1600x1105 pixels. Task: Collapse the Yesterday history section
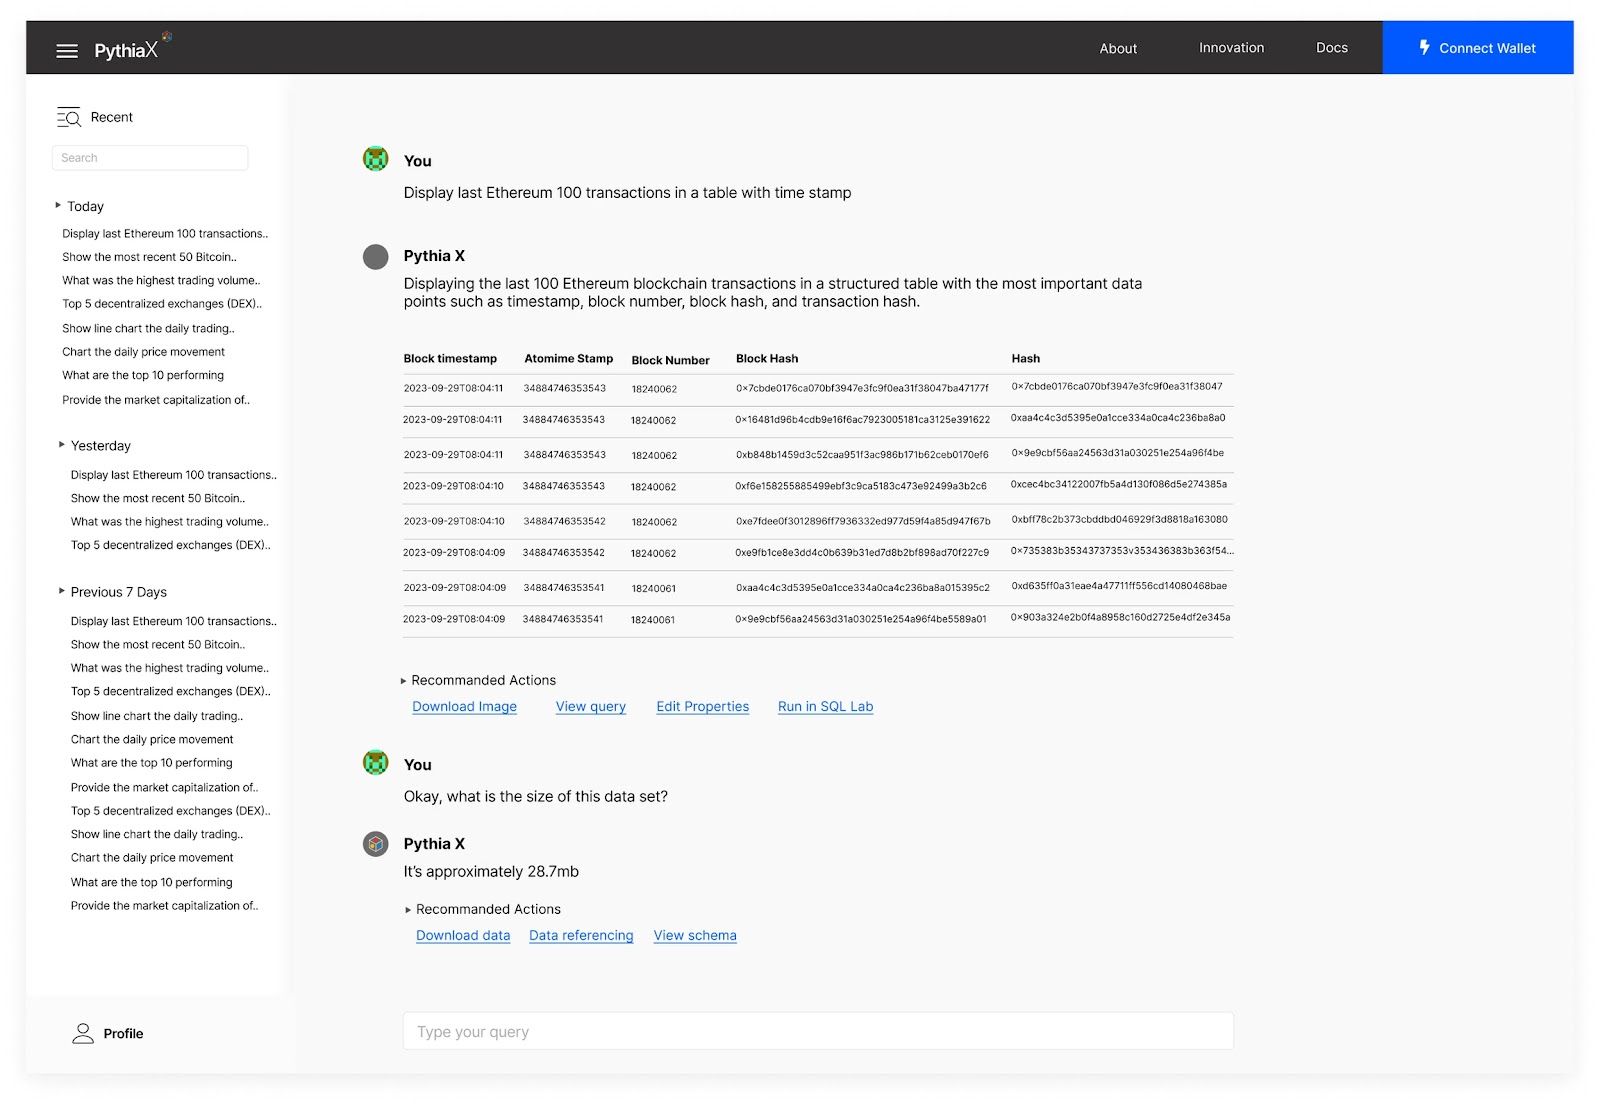point(61,445)
